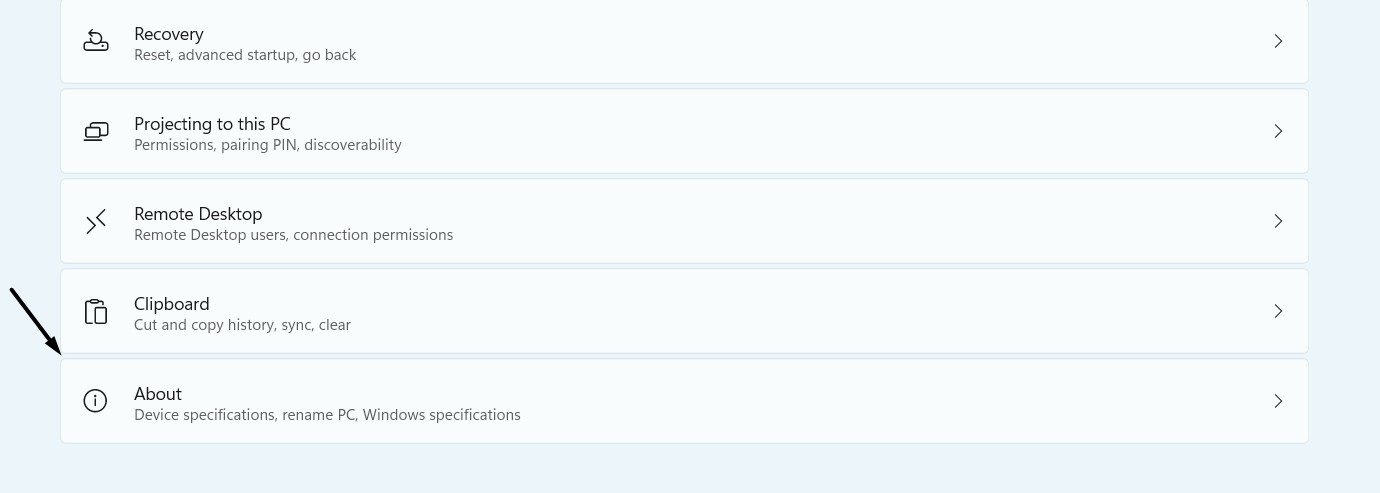1380x493 pixels.
Task: Click the About info circle icon
Action: tap(95, 401)
